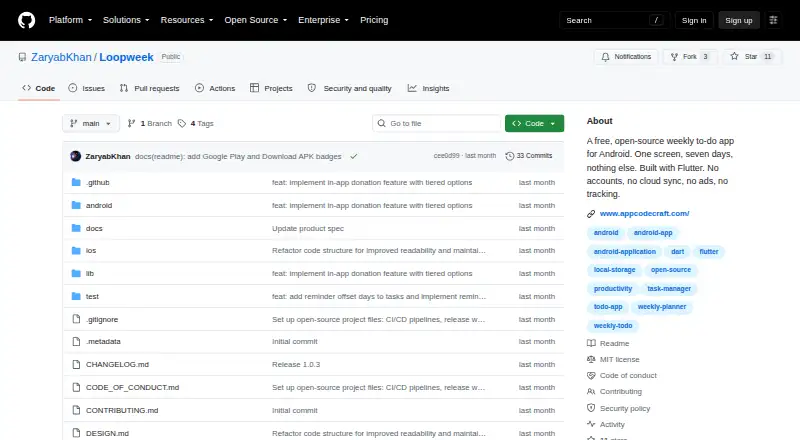Image resolution: width=800 pixels, height=440 pixels.
Task: Expand the Platform menu in the header
Action: pos(70,20)
